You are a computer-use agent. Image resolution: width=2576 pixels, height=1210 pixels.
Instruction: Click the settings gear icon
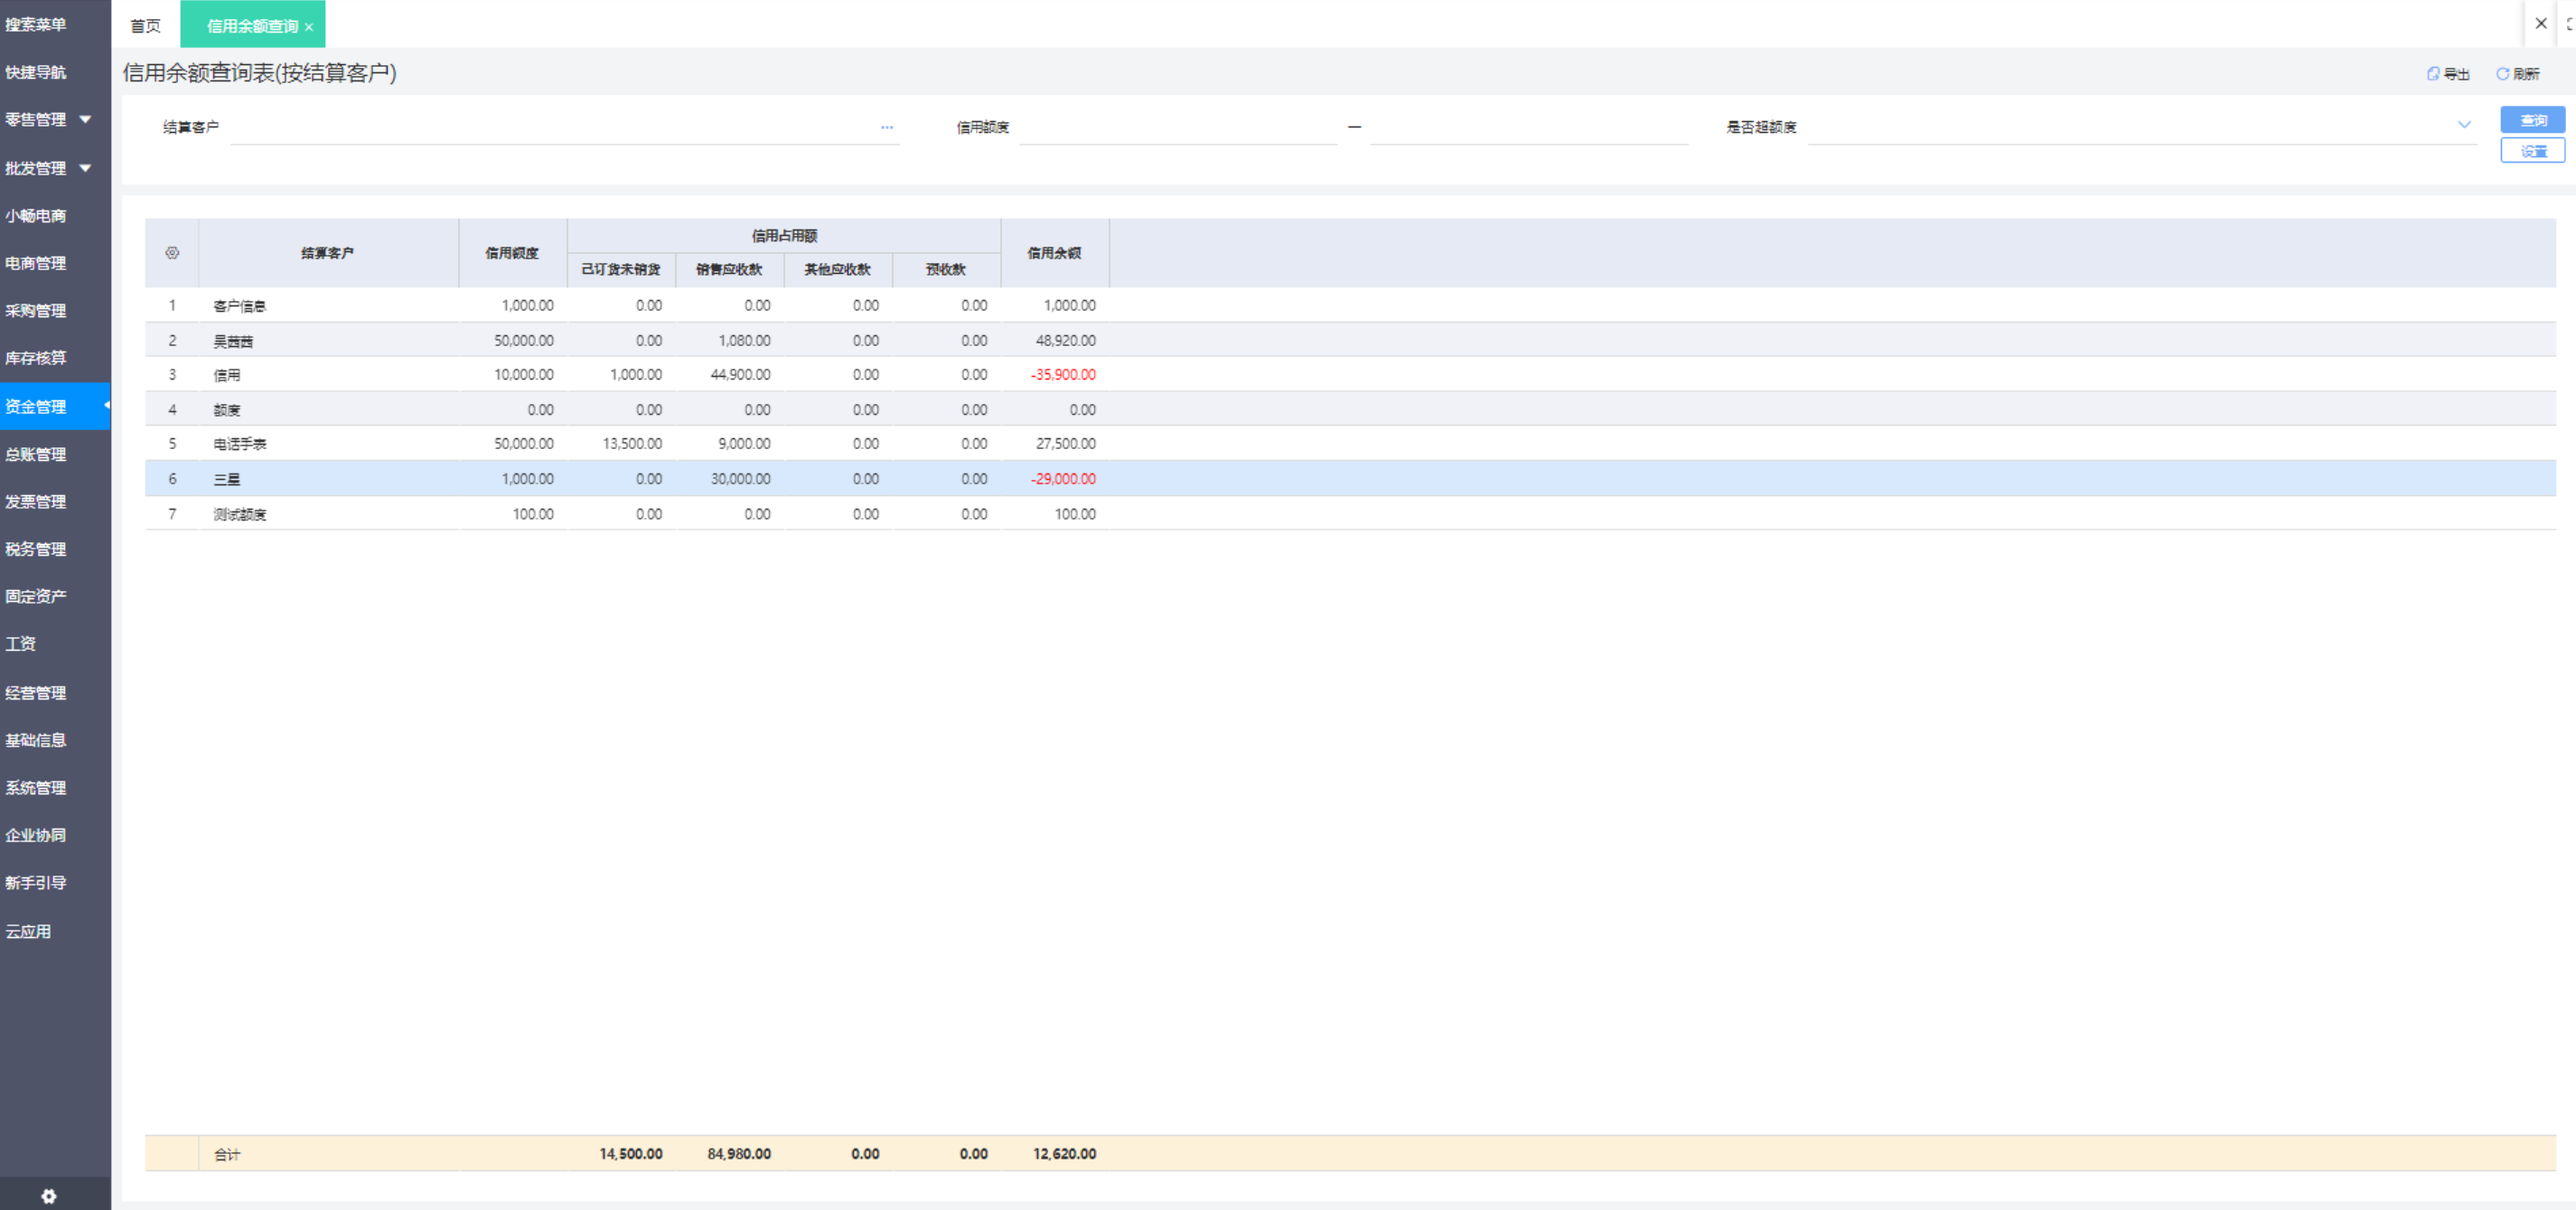coord(50,1194)
